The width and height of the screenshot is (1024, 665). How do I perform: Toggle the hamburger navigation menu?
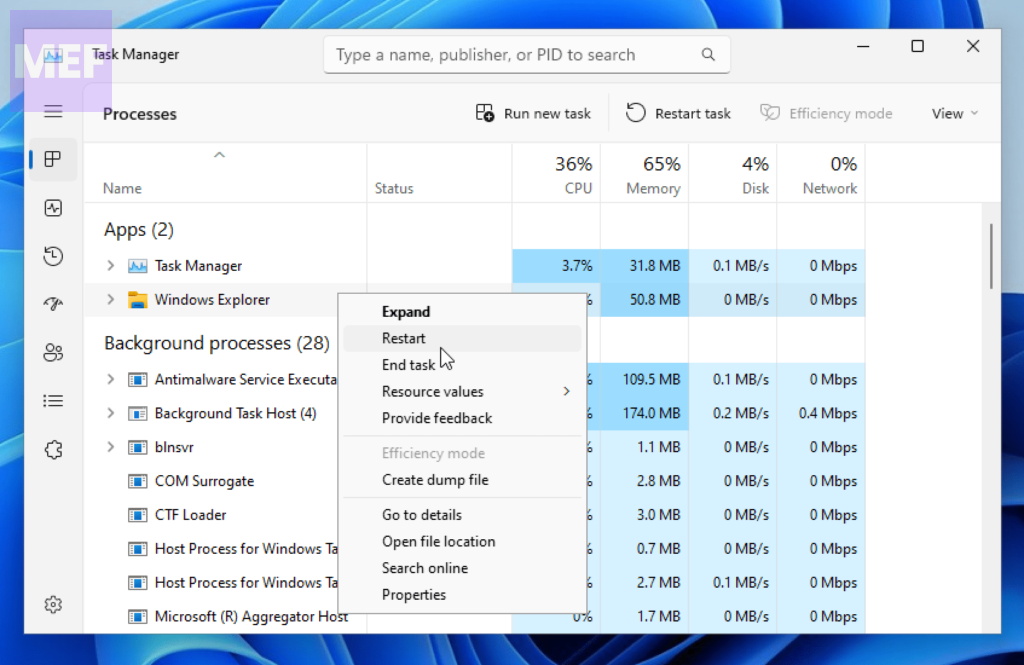pos(53,111)
